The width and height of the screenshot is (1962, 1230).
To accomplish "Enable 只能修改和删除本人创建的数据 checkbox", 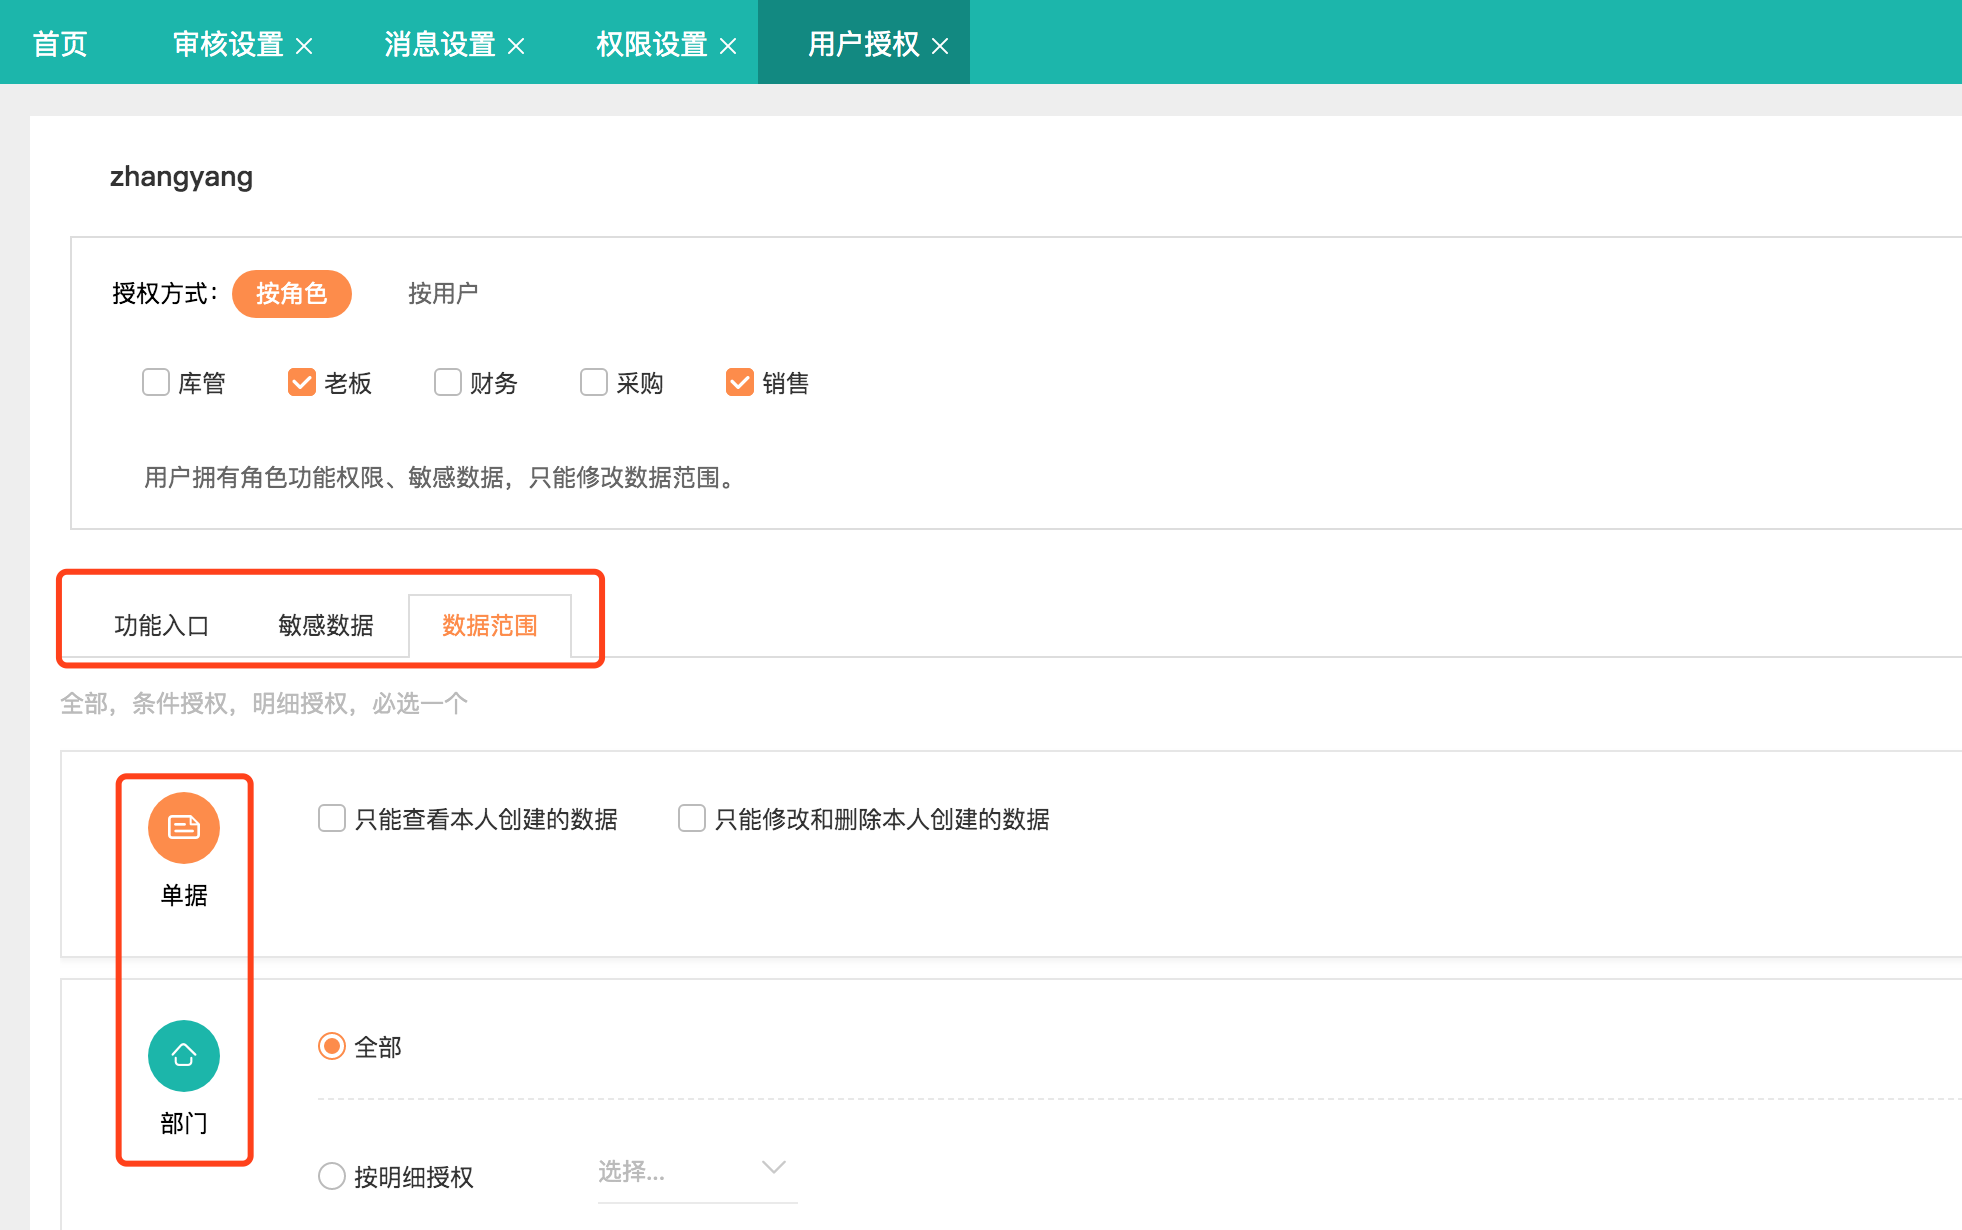I will click(x=690, y=816).
